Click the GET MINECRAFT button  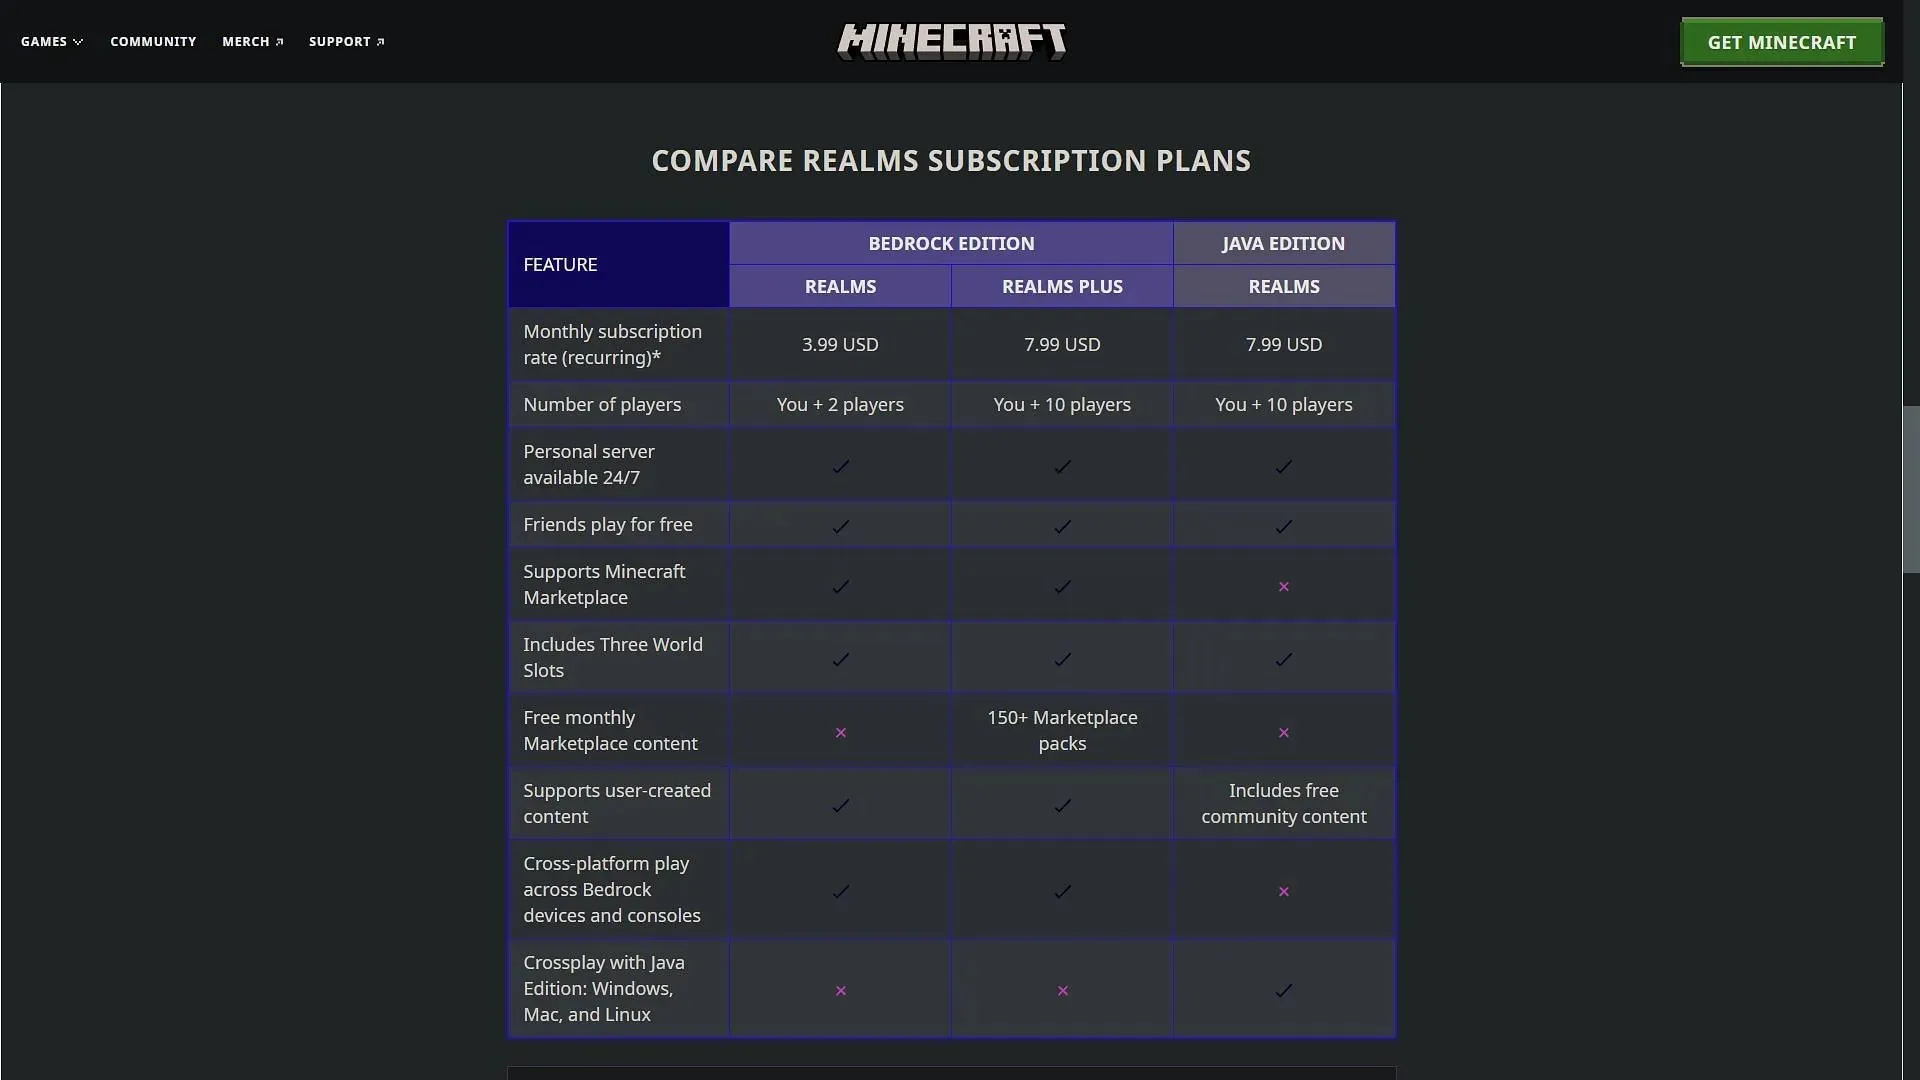click(1782, 41)
